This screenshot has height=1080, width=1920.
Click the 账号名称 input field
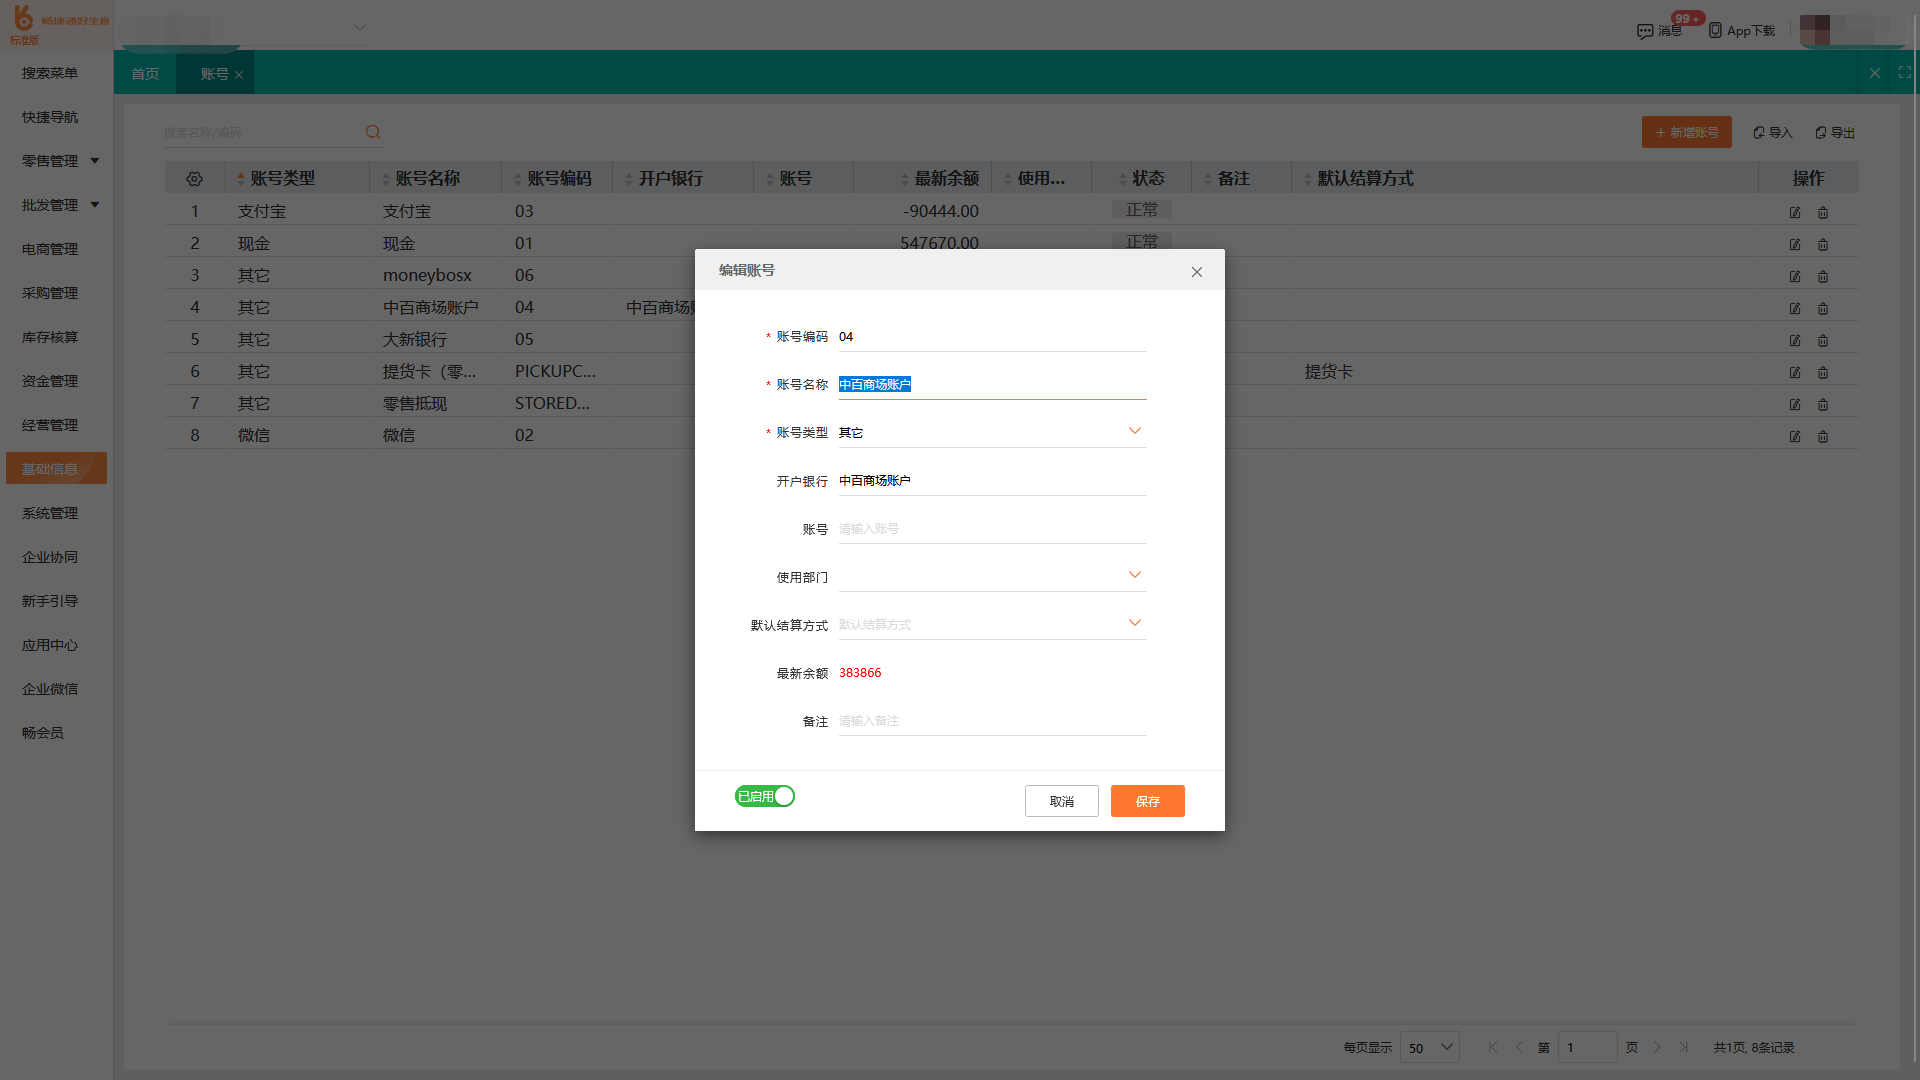[x=990, y=384]
